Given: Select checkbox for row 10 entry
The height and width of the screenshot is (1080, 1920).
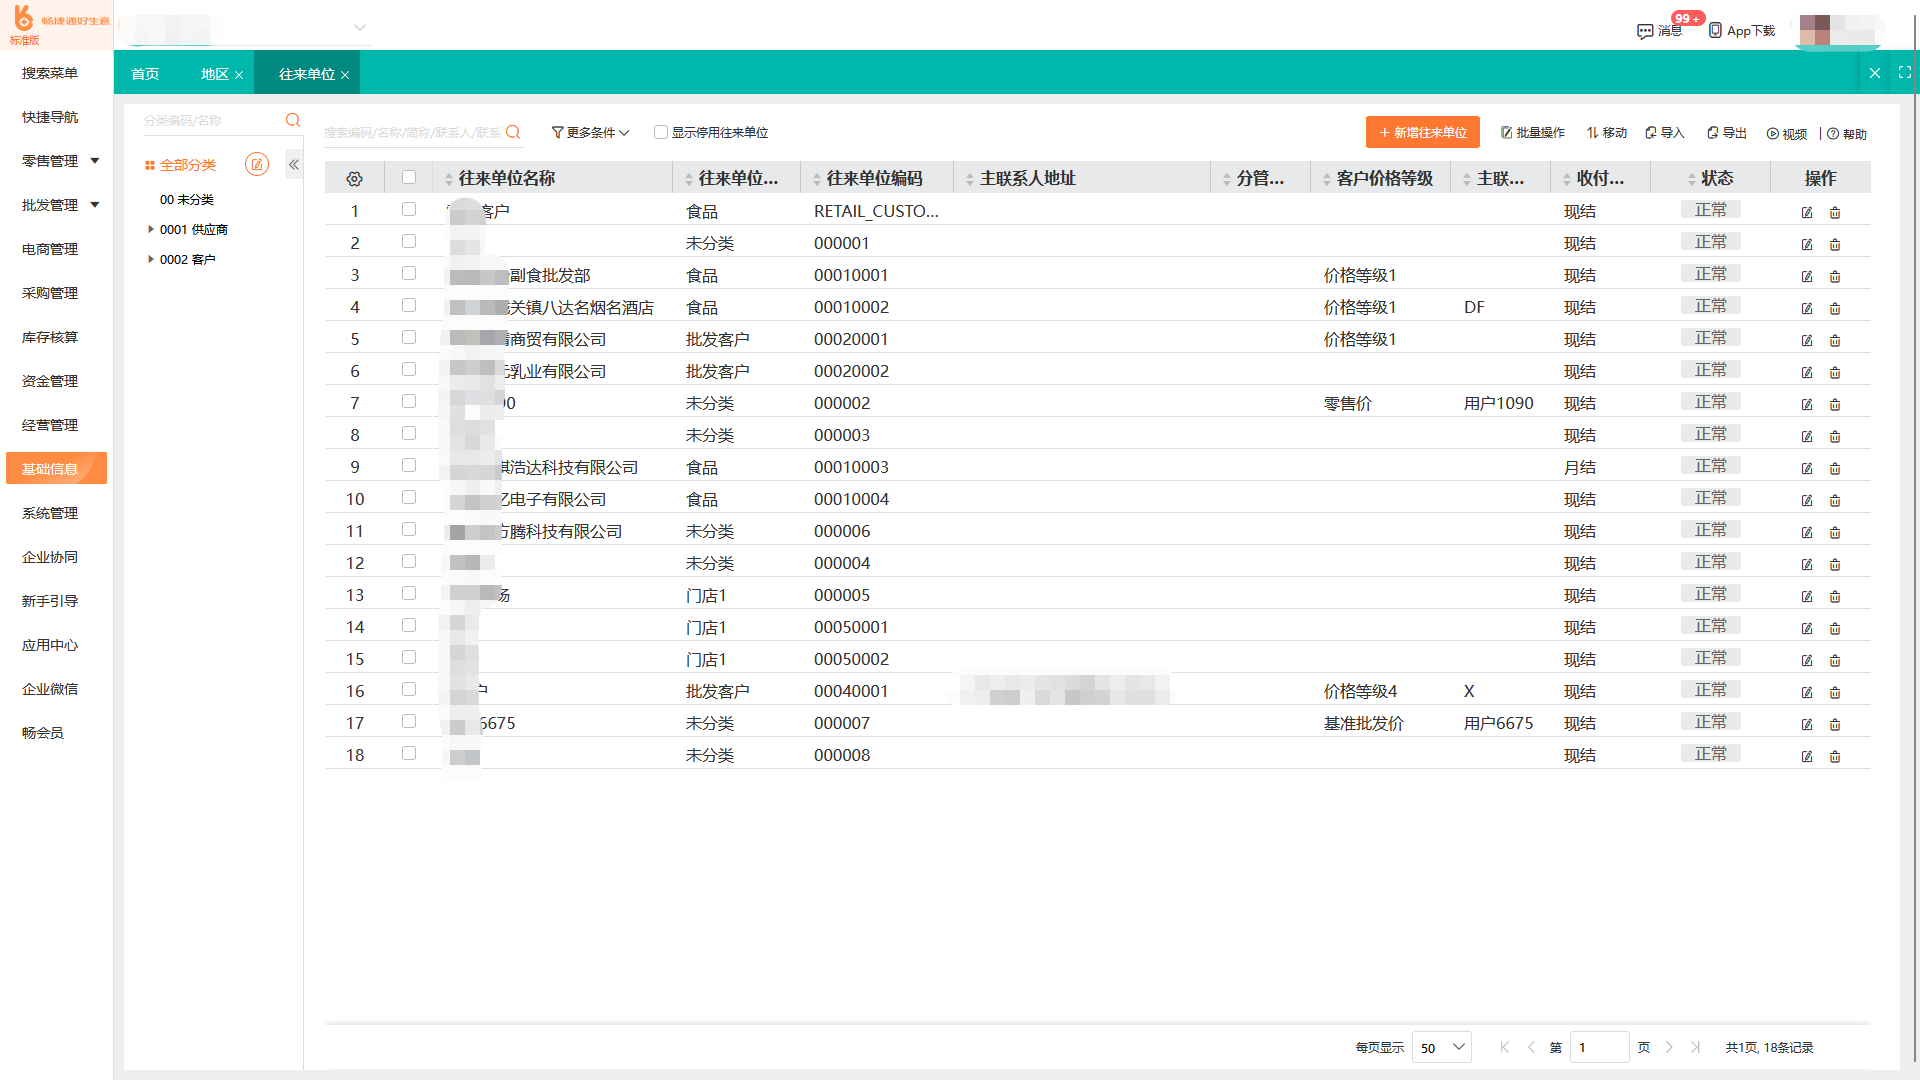Looking at the screenshot, I should coord(411,497).
